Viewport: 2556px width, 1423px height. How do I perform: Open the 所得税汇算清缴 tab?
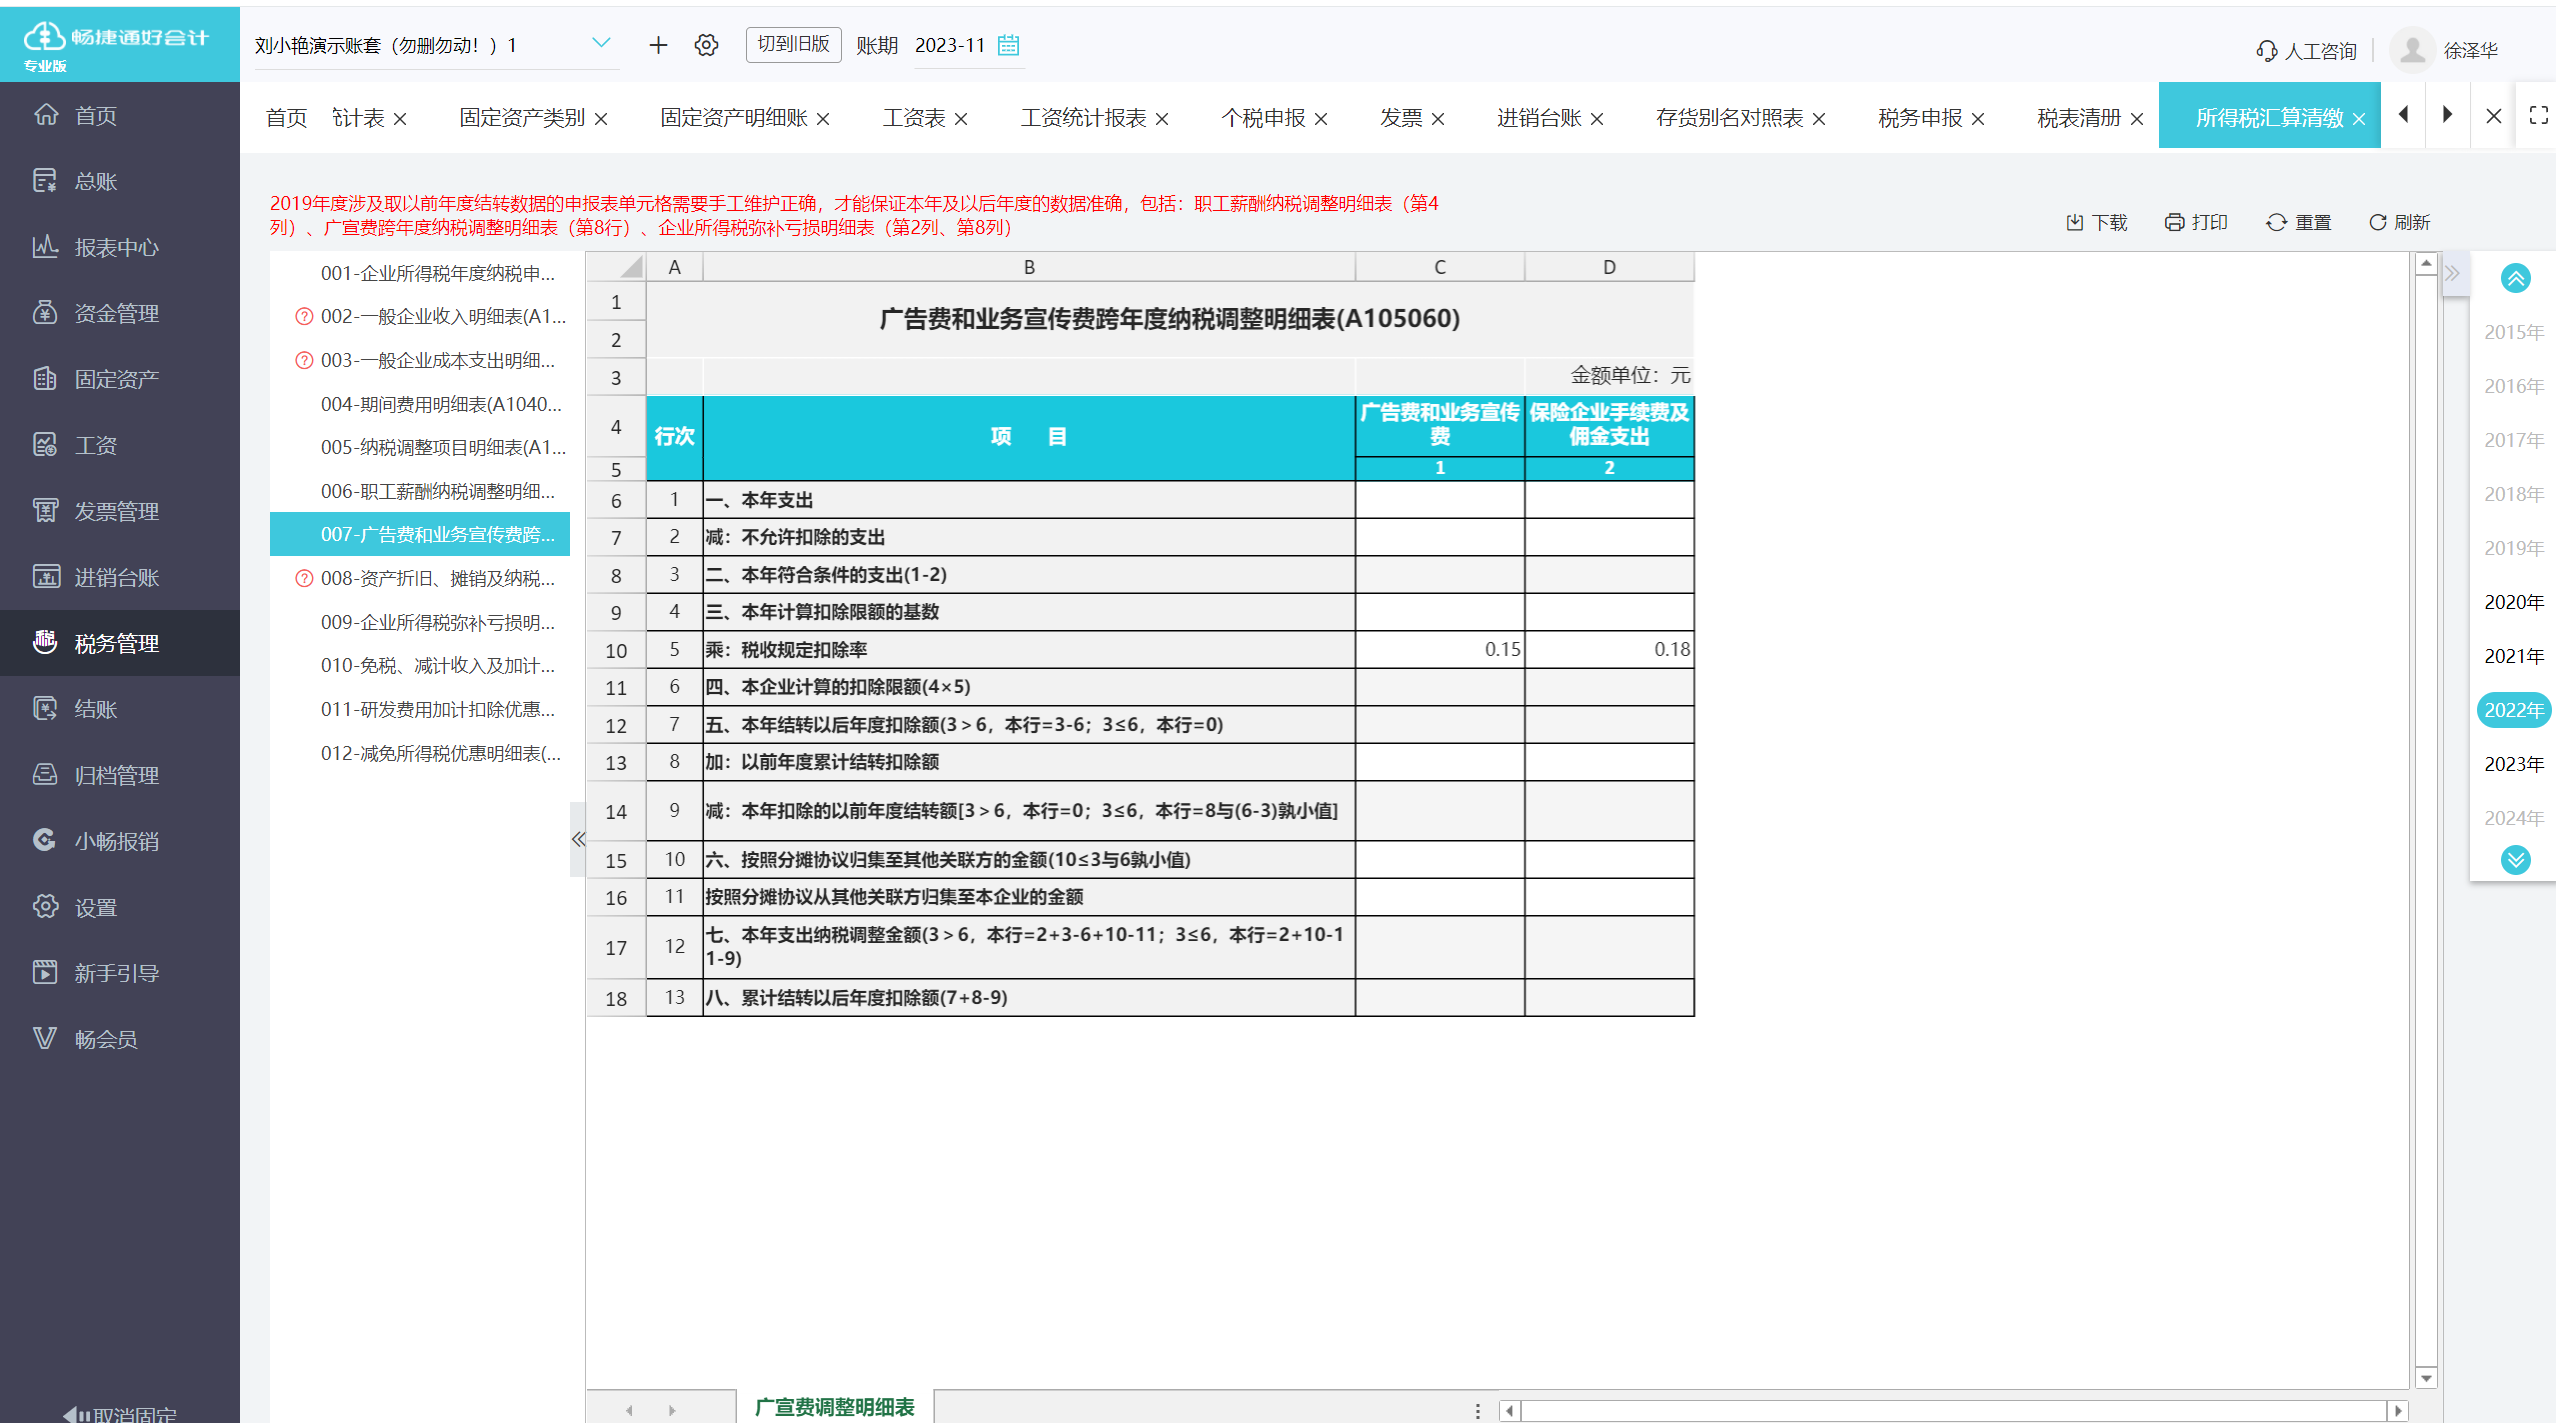click(2262, 116)
